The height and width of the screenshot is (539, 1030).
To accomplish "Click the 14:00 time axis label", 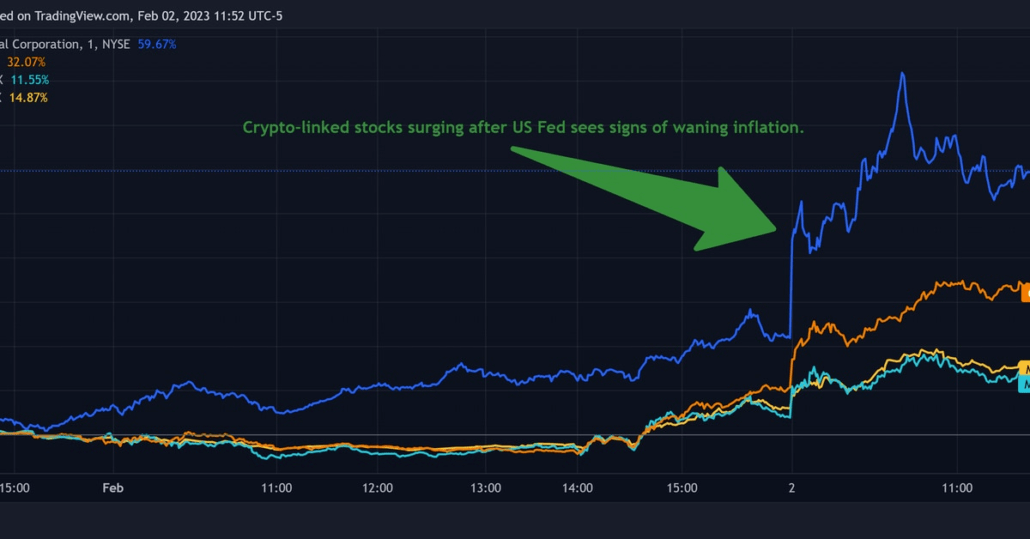I will 579,488.
